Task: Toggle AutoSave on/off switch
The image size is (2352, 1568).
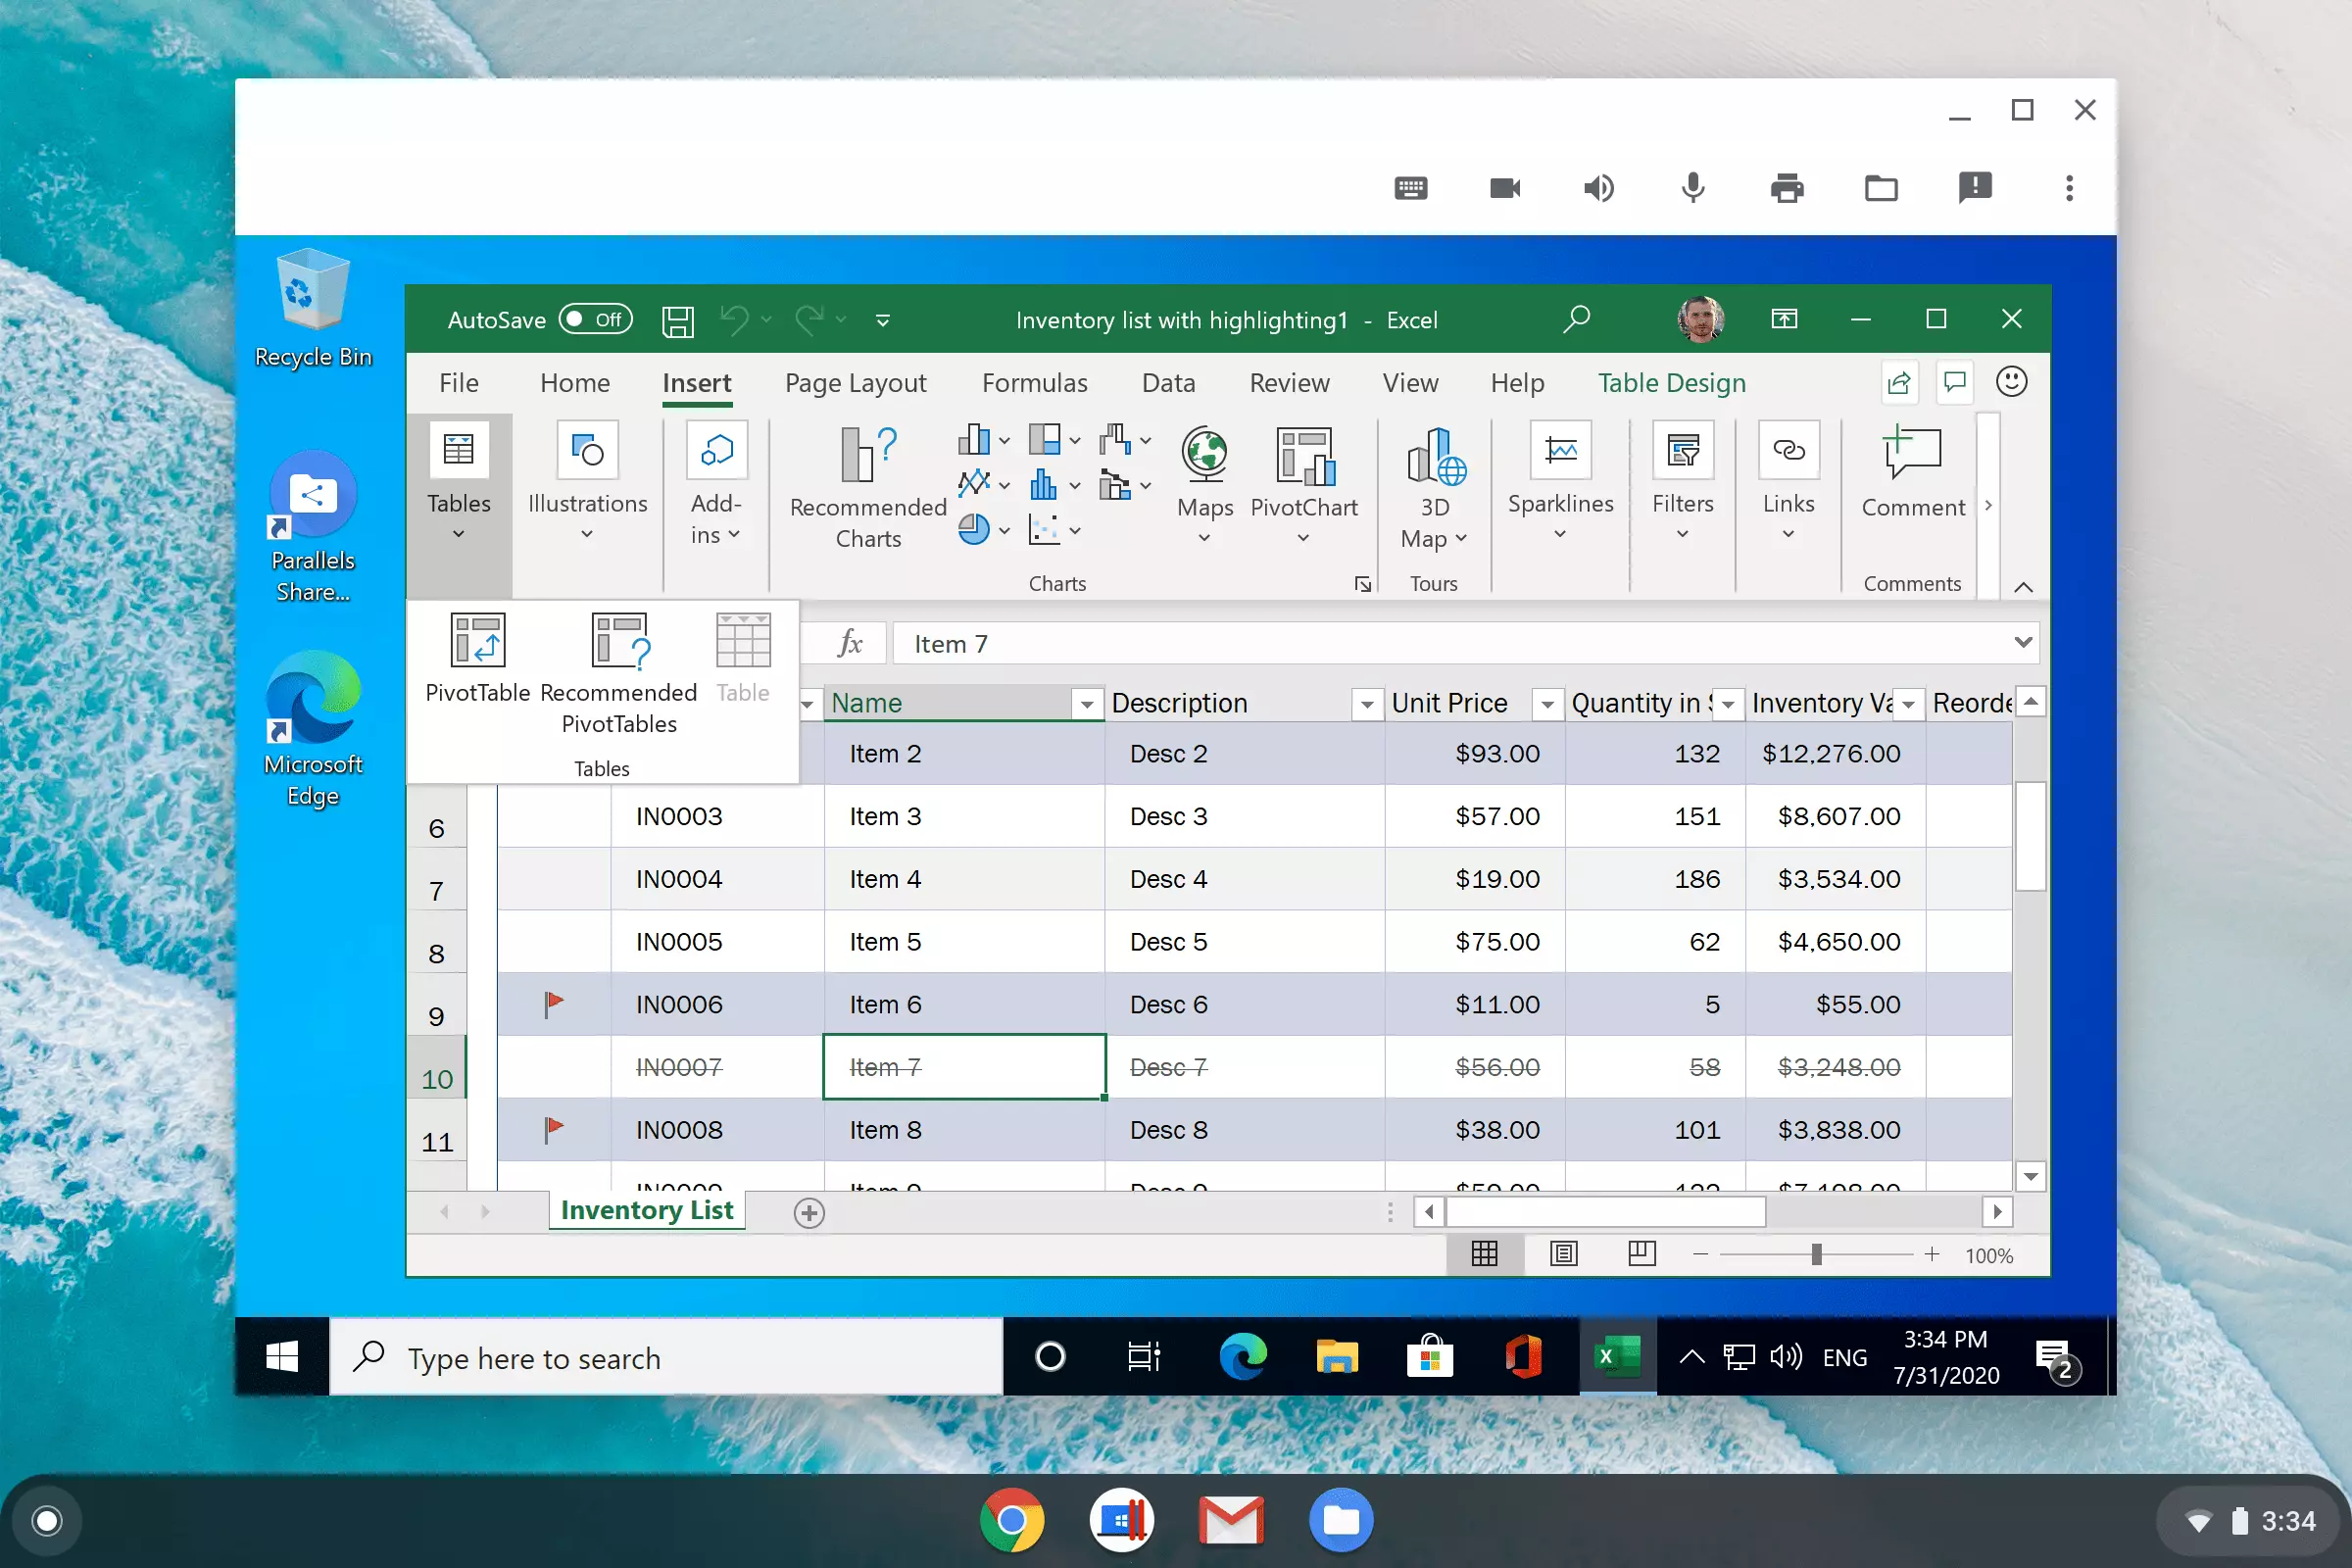Action: 588,318
